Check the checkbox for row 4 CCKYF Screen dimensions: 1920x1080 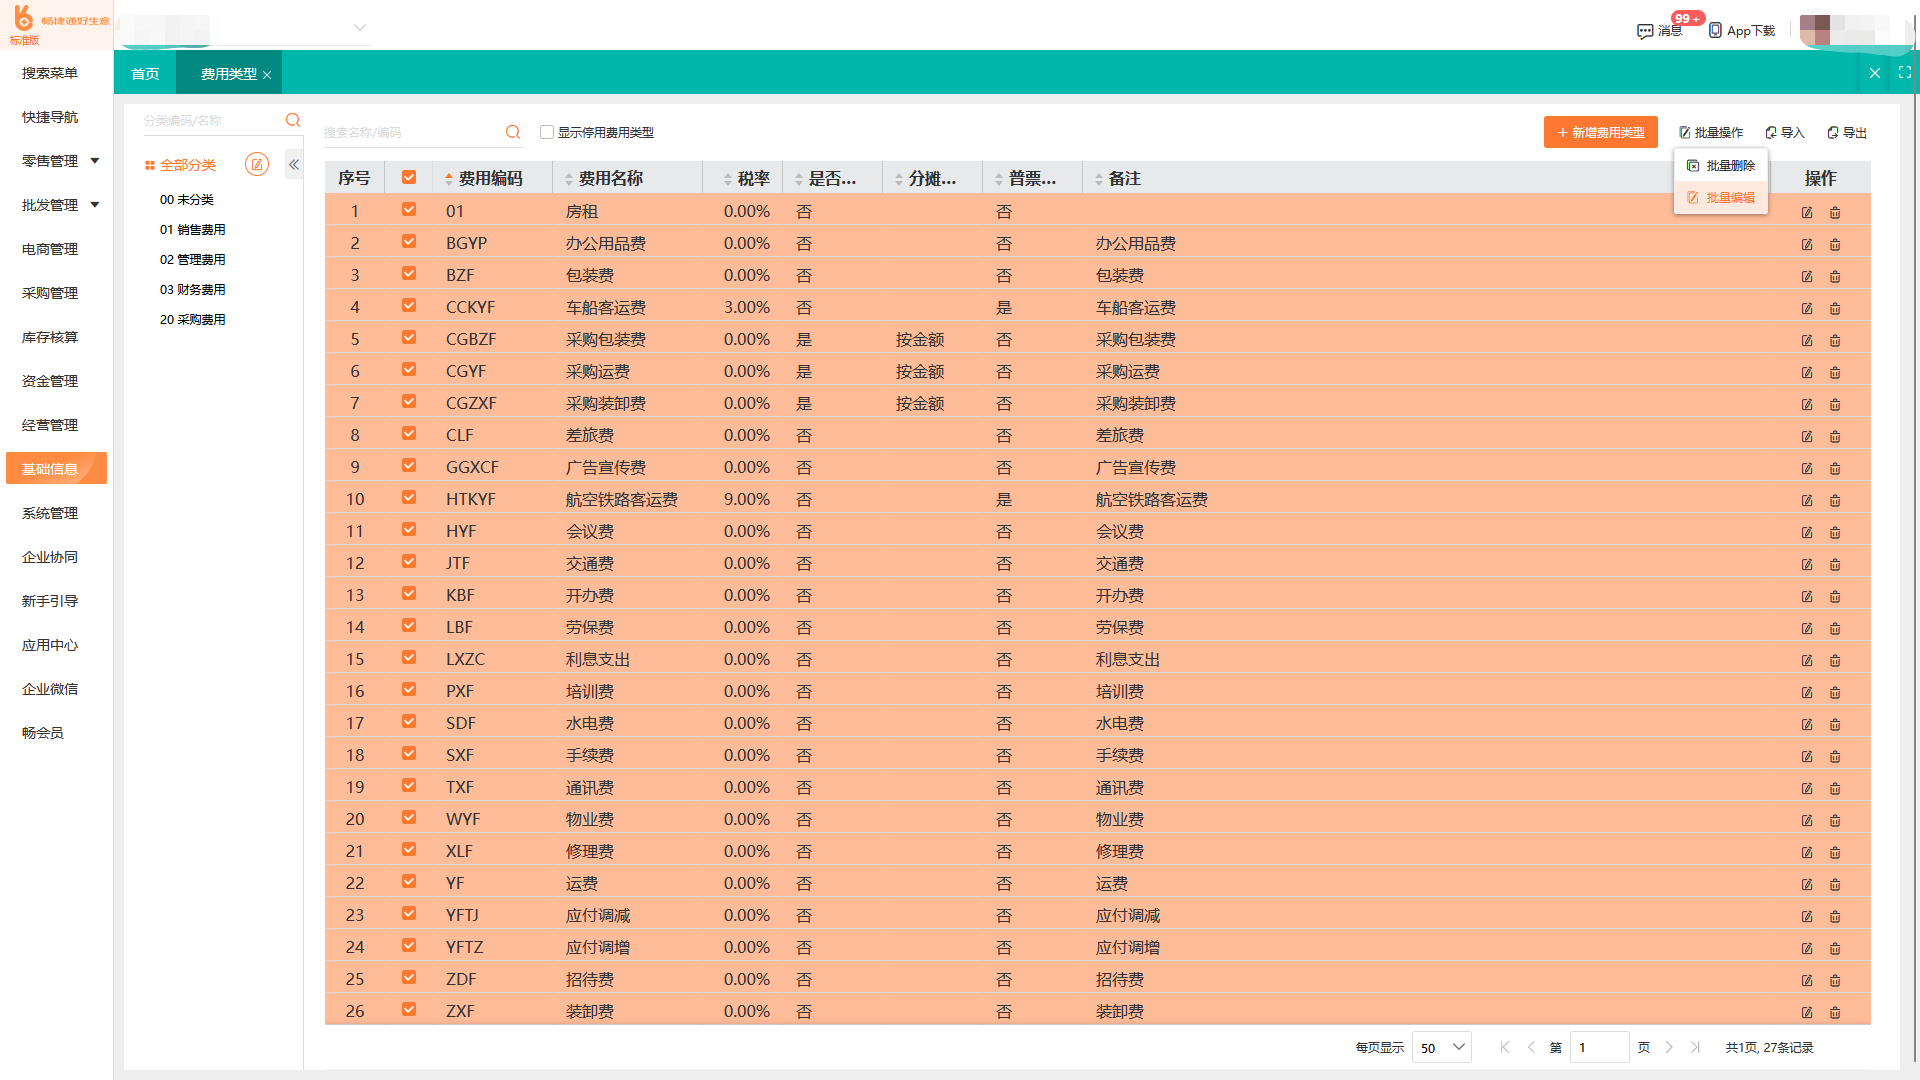409,306
